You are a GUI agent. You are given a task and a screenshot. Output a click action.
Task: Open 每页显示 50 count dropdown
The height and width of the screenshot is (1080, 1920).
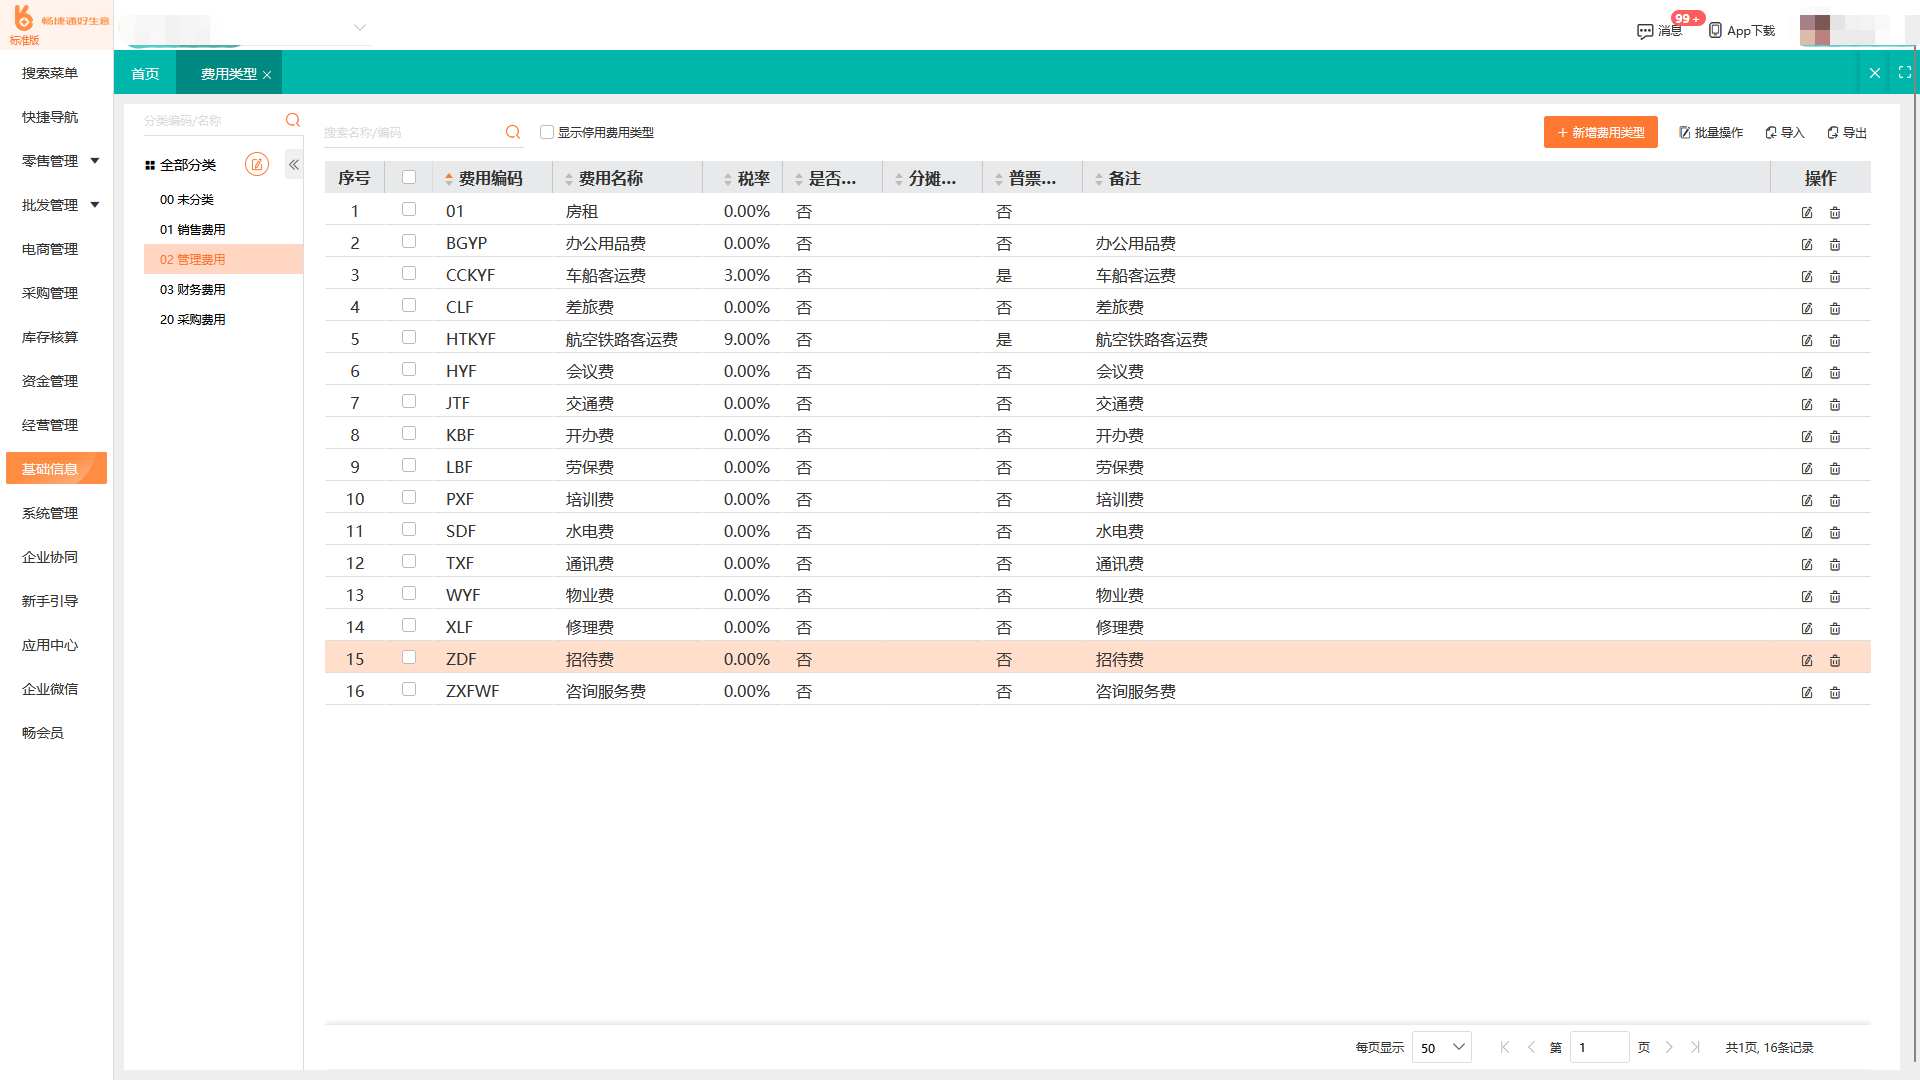tap(1440, 1047)
